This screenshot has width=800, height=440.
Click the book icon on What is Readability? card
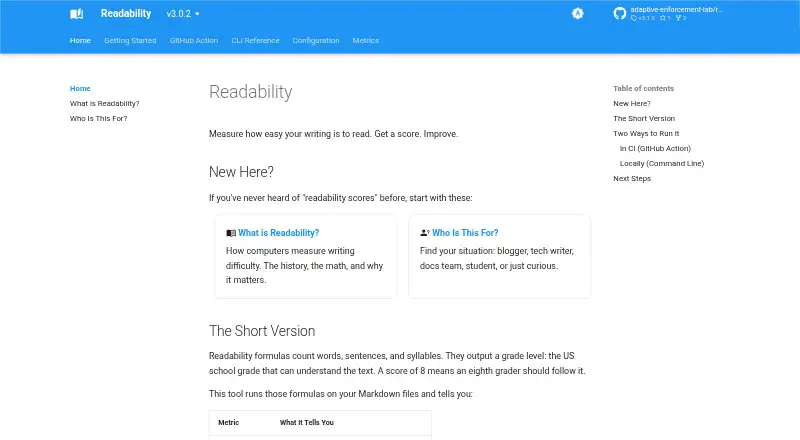pyautogui.click(x=231, y=233)
